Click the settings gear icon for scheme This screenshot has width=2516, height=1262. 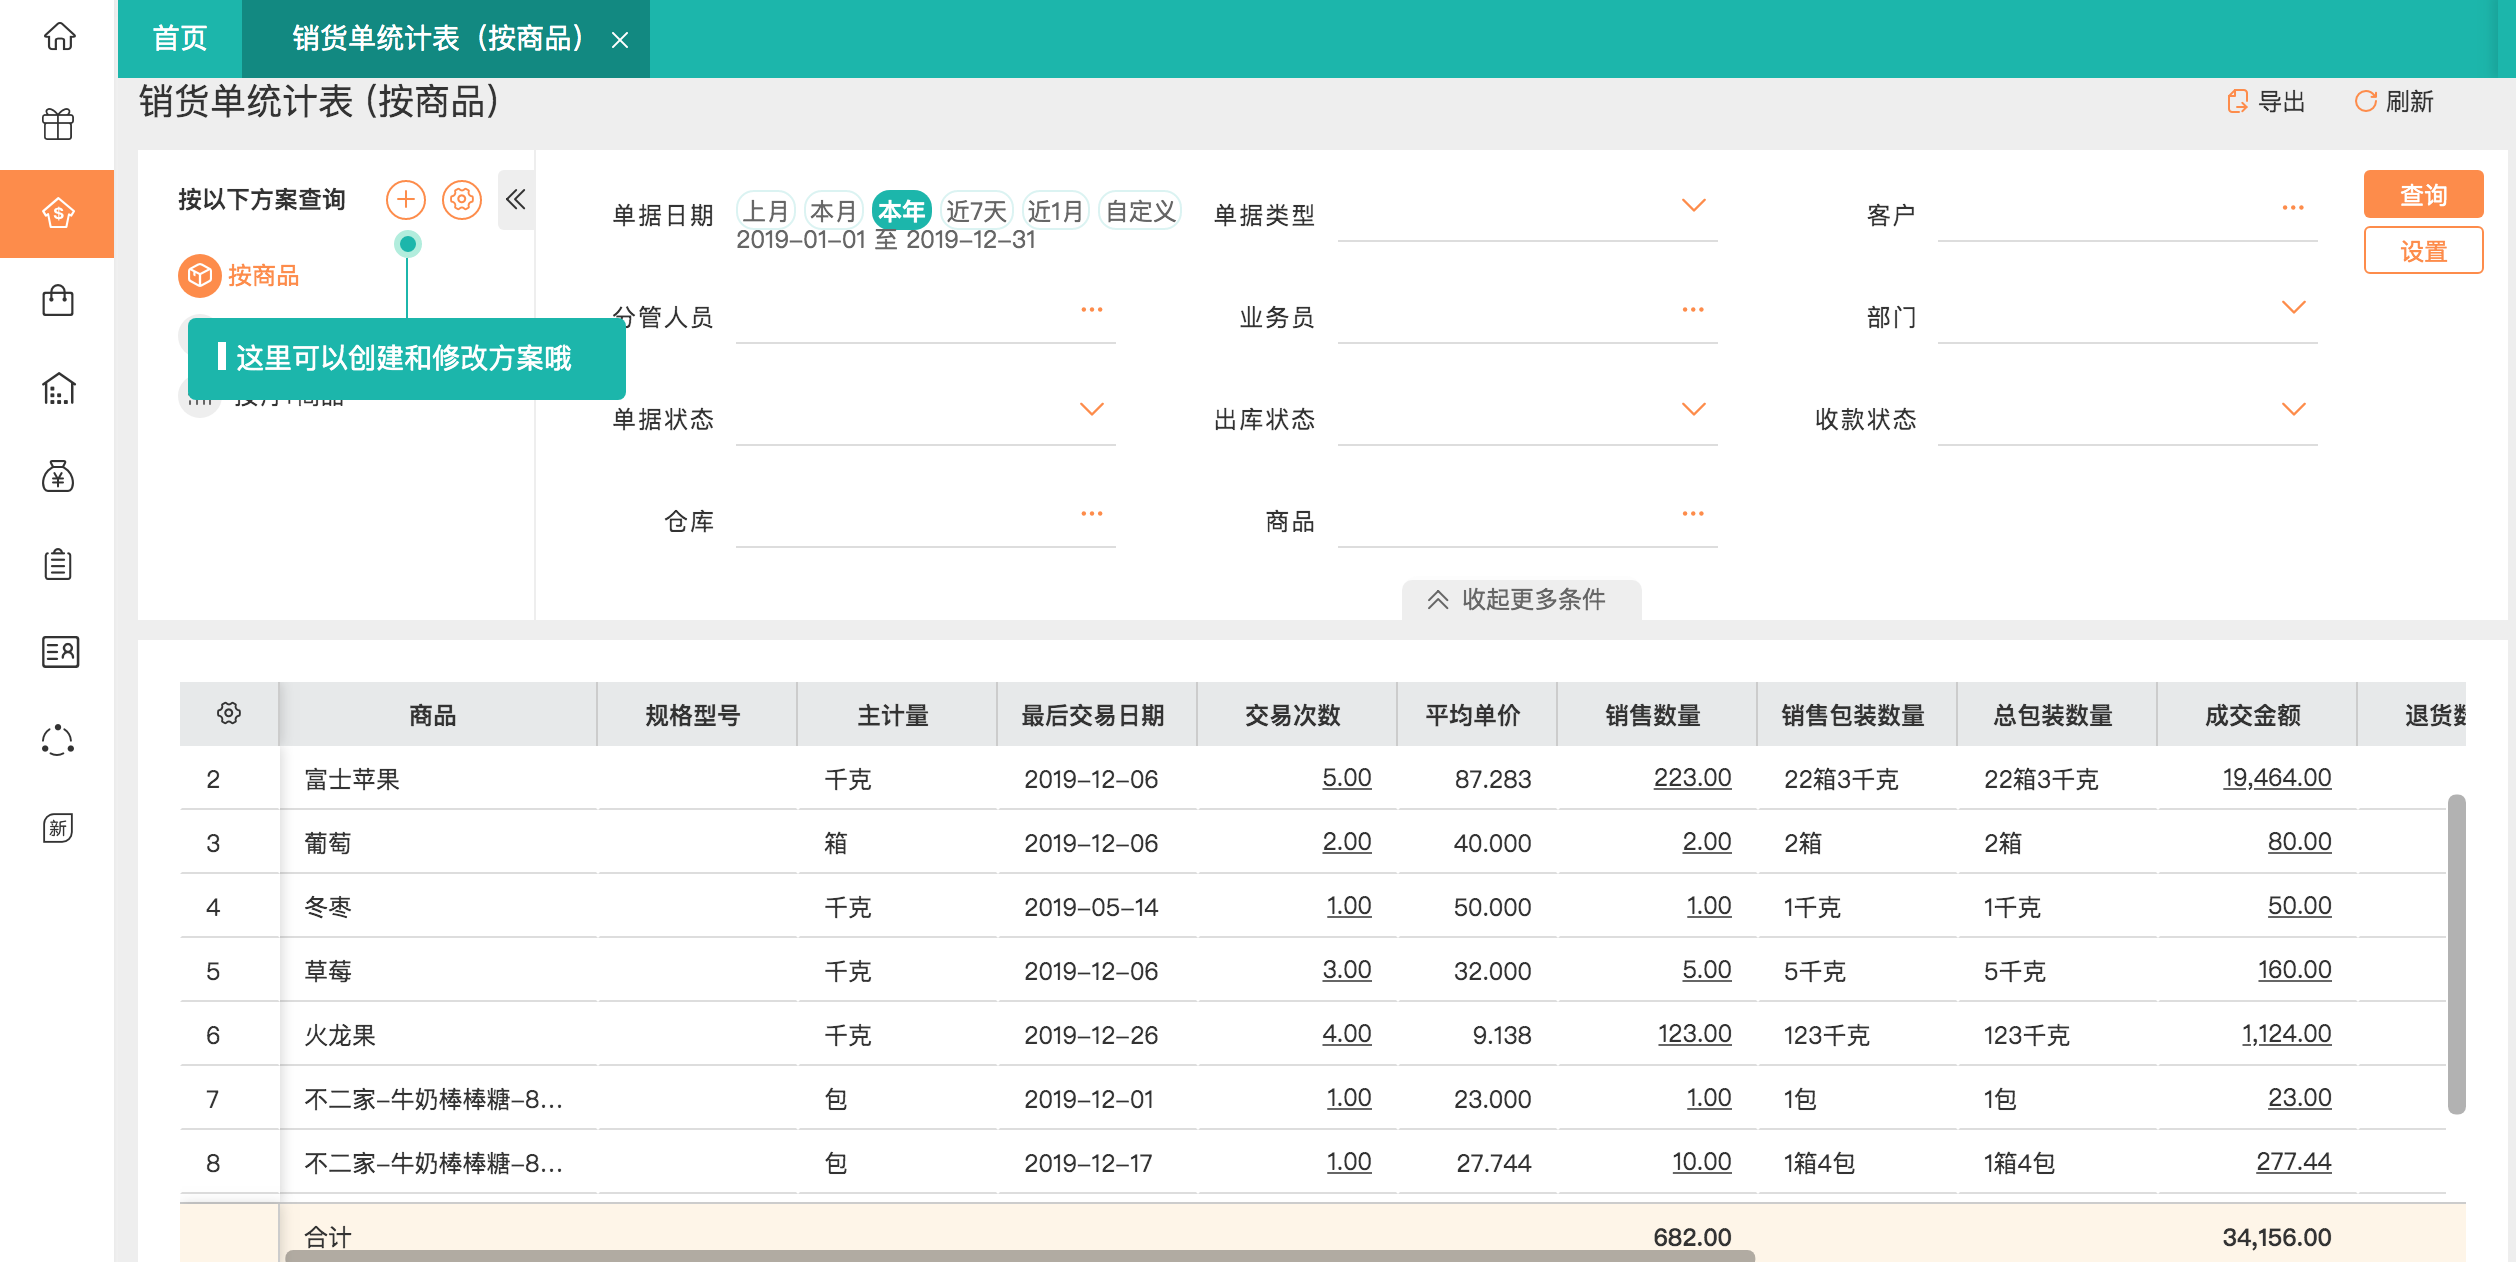(x=462, y=196)
